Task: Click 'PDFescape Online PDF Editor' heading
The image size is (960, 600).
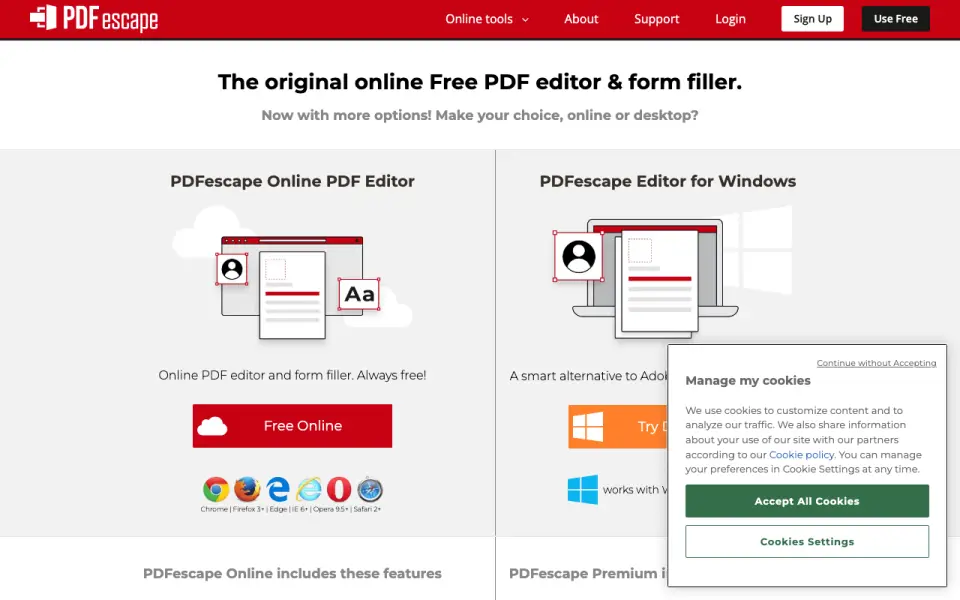Action: (x=292, y=181)
